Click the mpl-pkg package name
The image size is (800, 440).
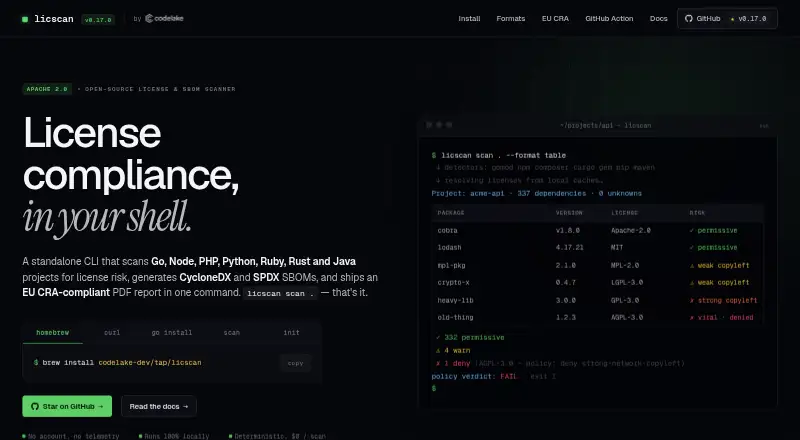(x=451, y=265)
